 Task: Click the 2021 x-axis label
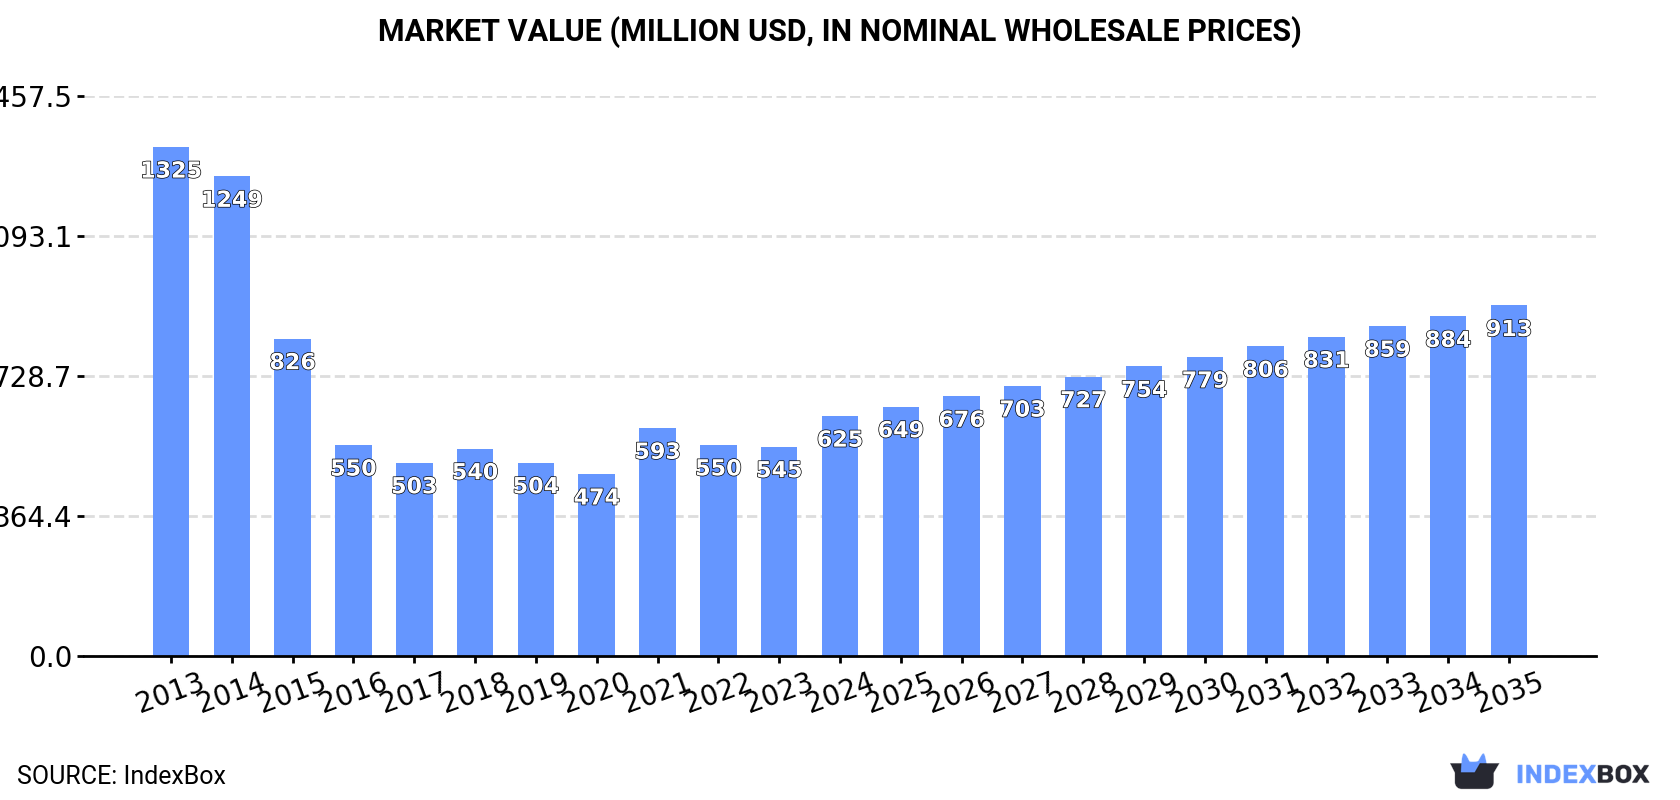coord(658,693)
